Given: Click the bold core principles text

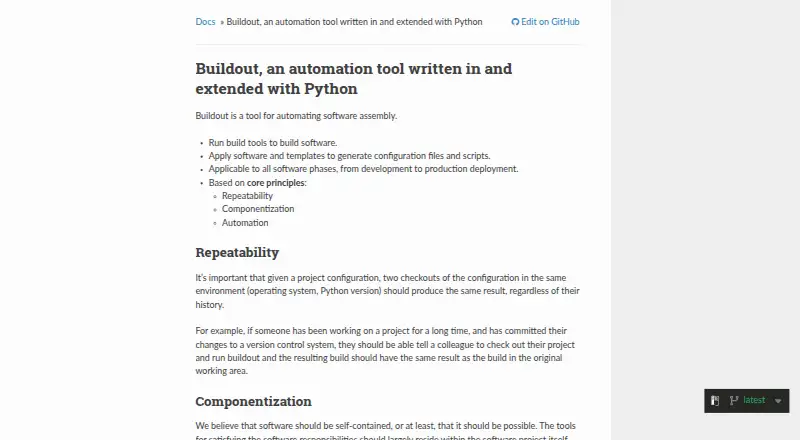Looking at the screenshot, I should point(276,183).
